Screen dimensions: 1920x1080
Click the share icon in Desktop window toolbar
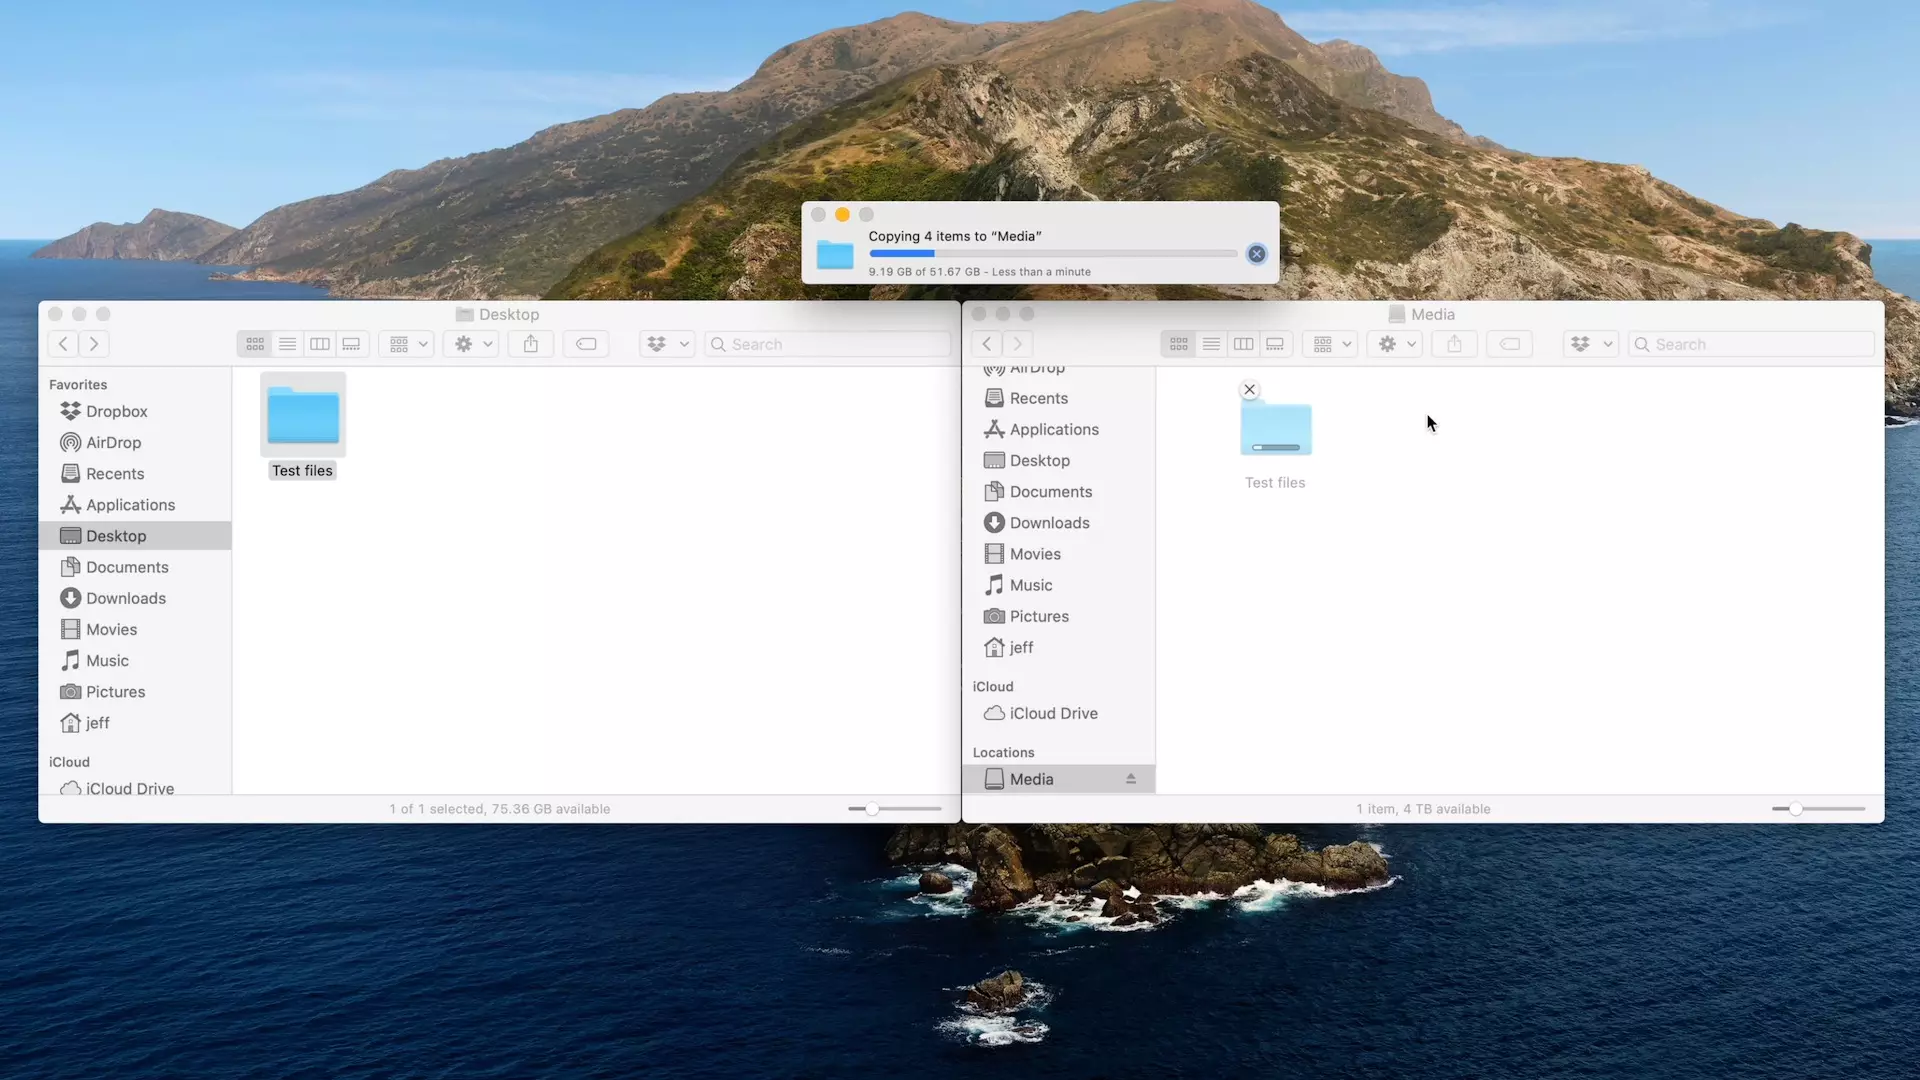(531, 345)
